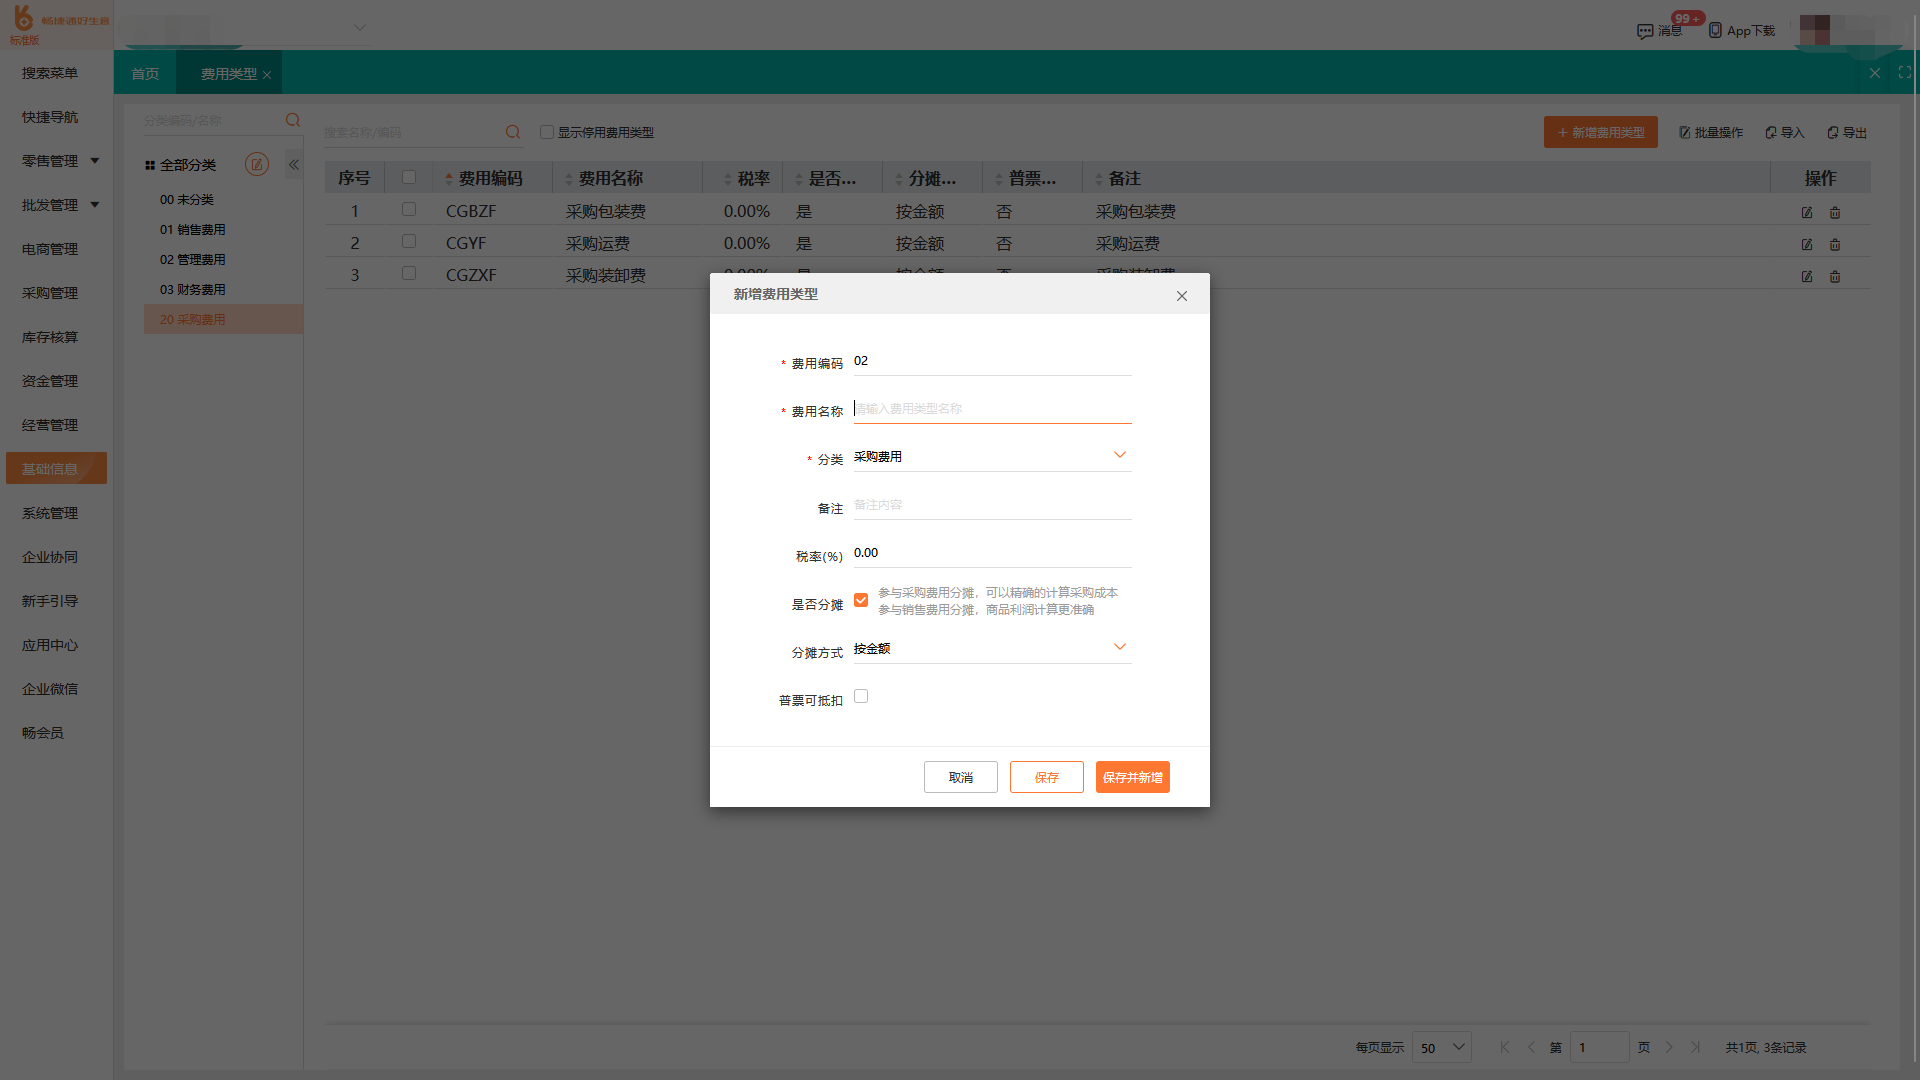The image size is (1920, 1080).
Task: Click the search magnifier icon
Action: [294, 120]
